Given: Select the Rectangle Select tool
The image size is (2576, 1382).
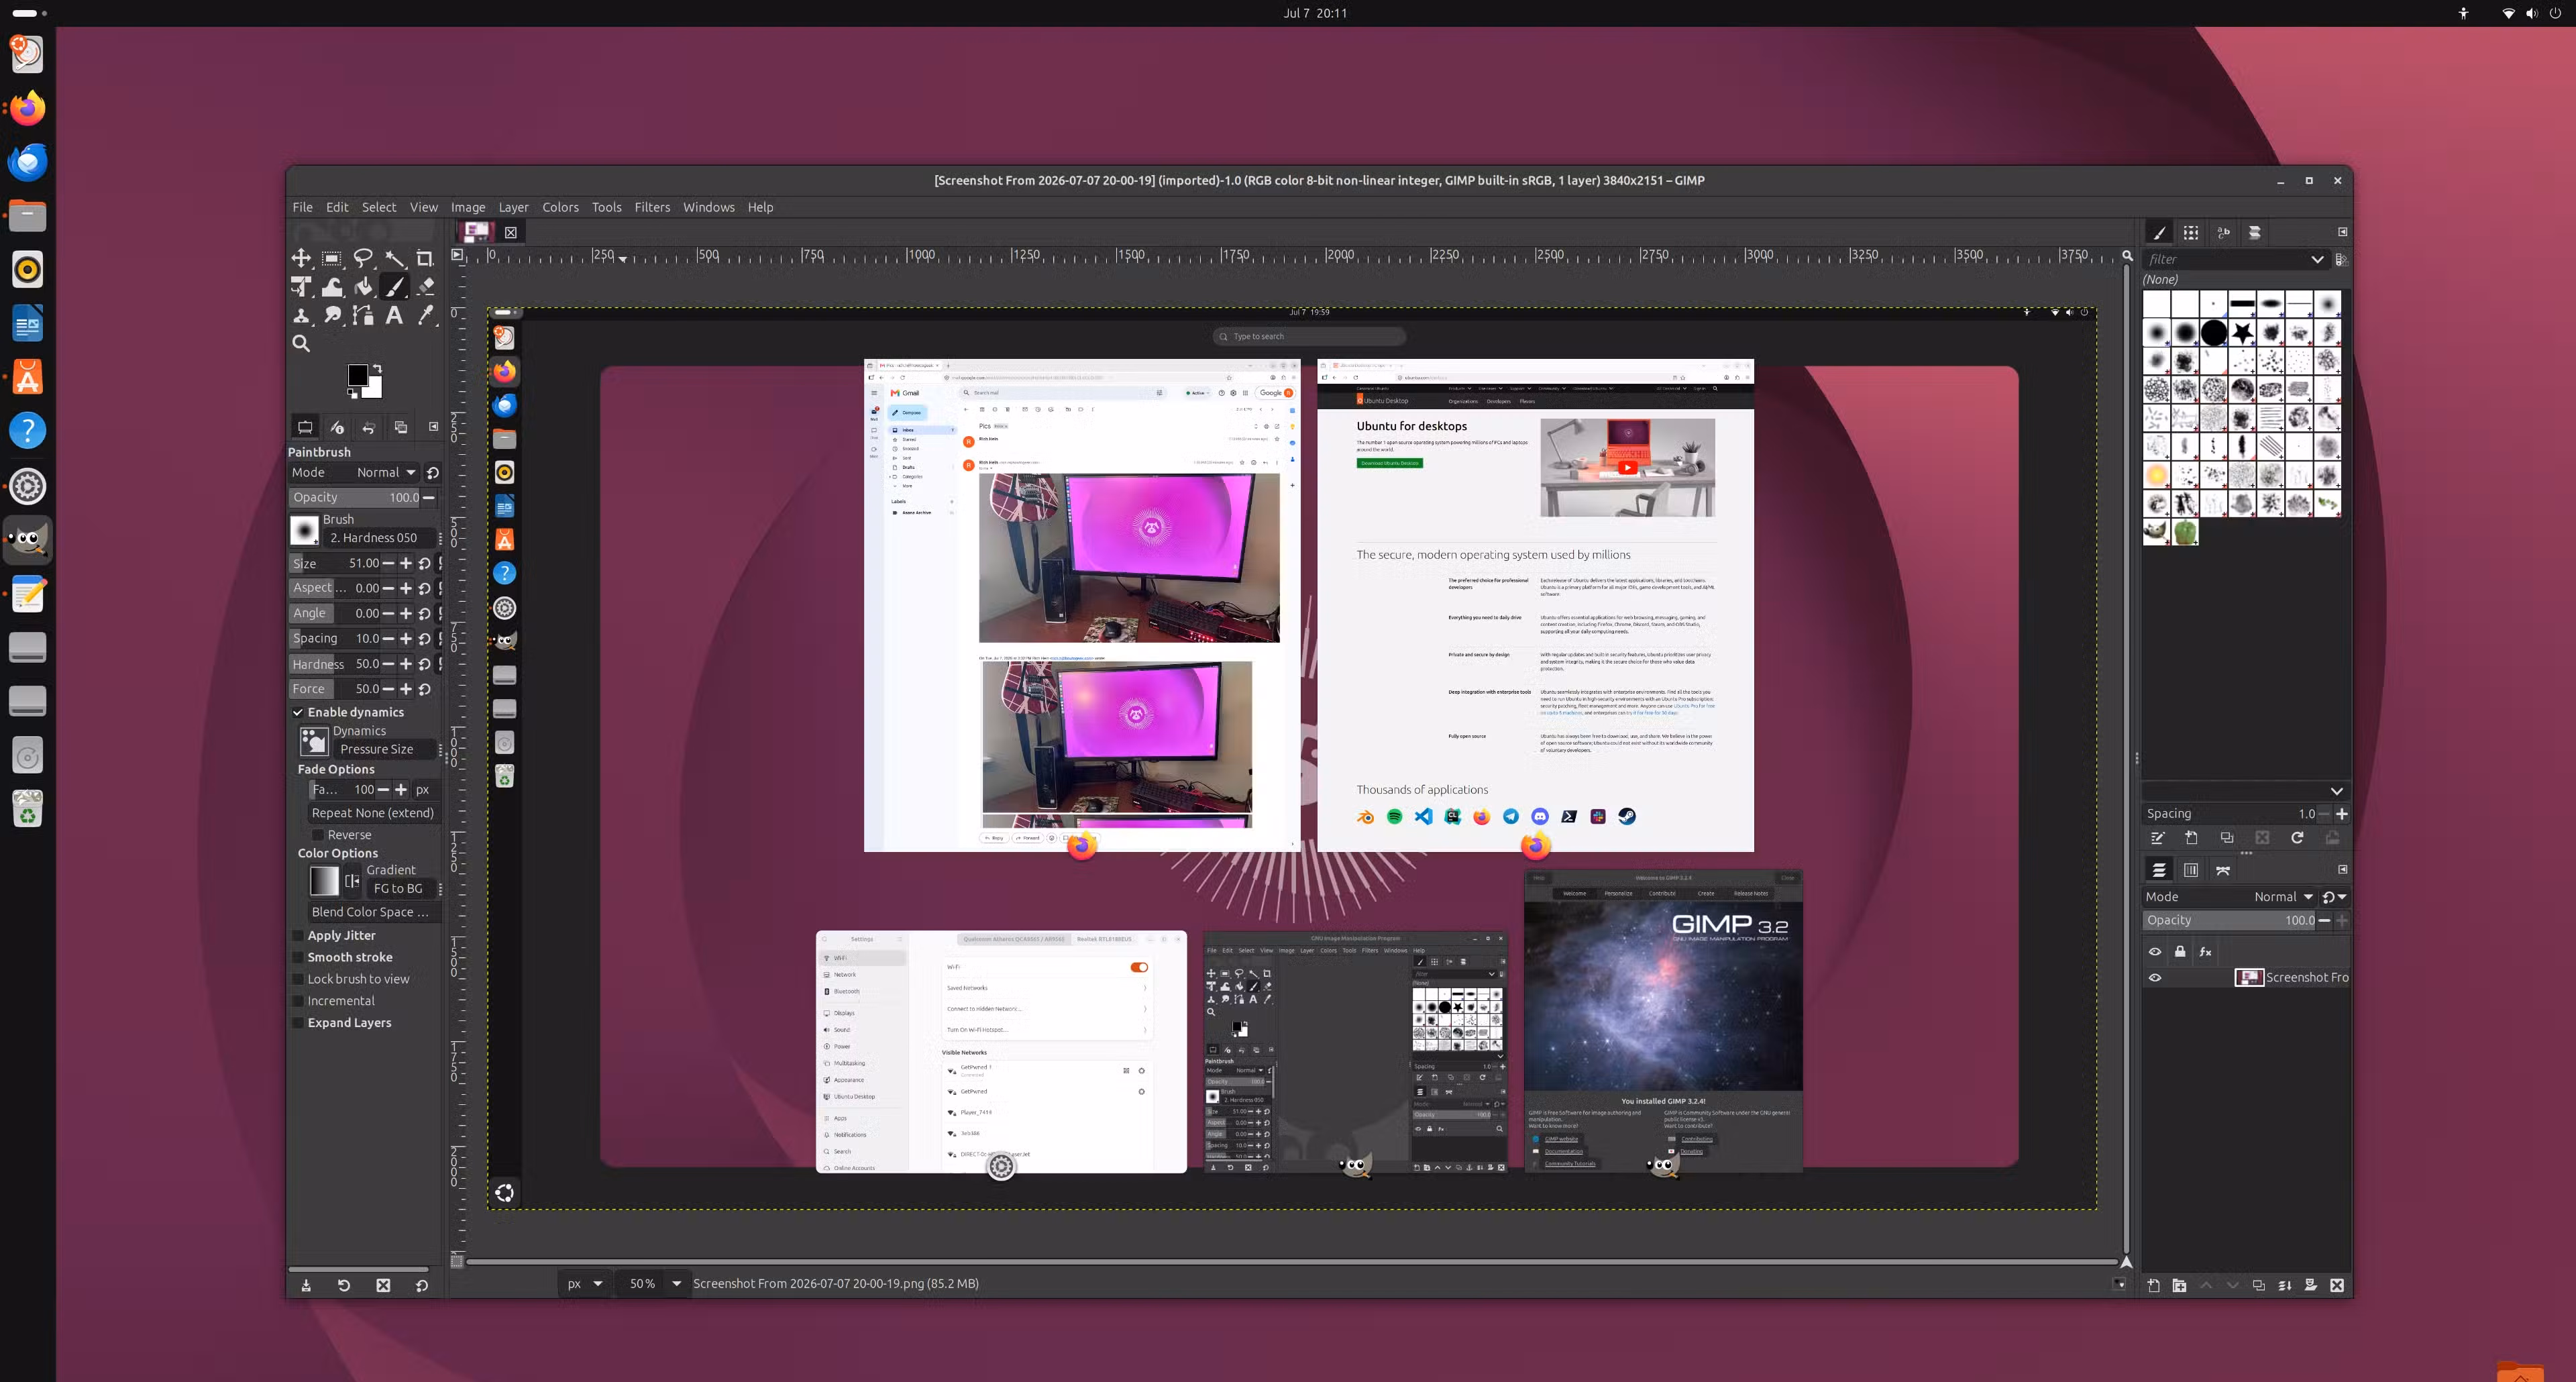Looking at the screenshot, I should click(332, 258).
